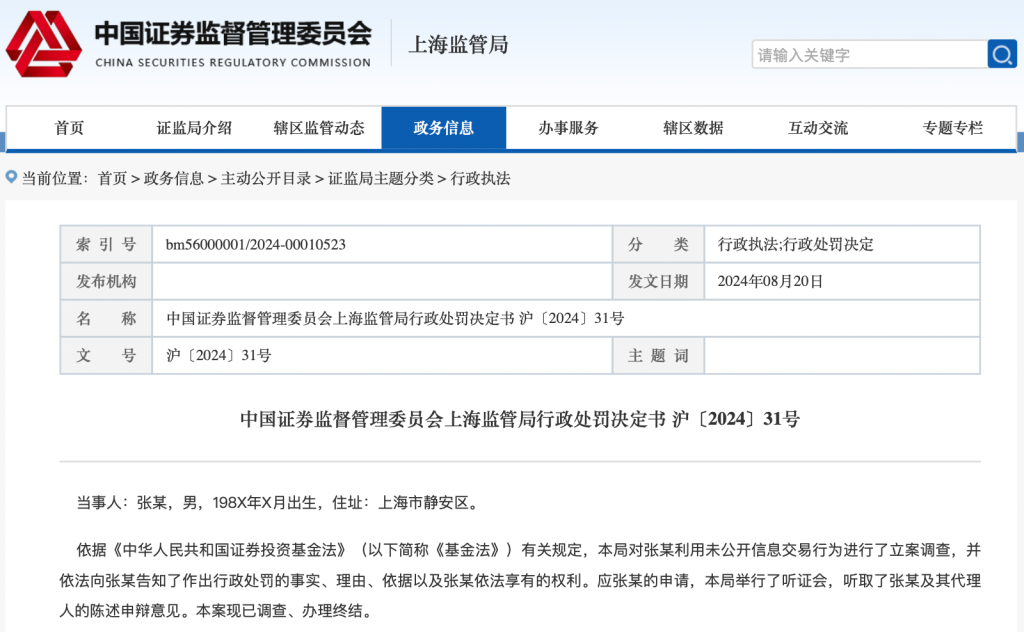Go to the 办事服务 tab

tap(568, 128)
